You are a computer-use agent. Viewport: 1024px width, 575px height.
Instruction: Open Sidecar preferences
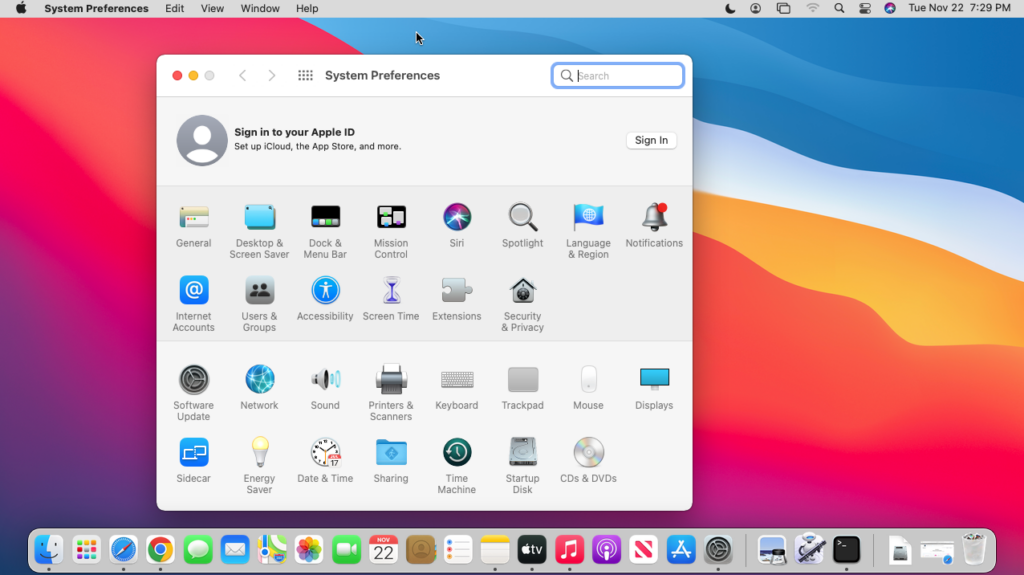pyautogui.click(x=194, y=461)
